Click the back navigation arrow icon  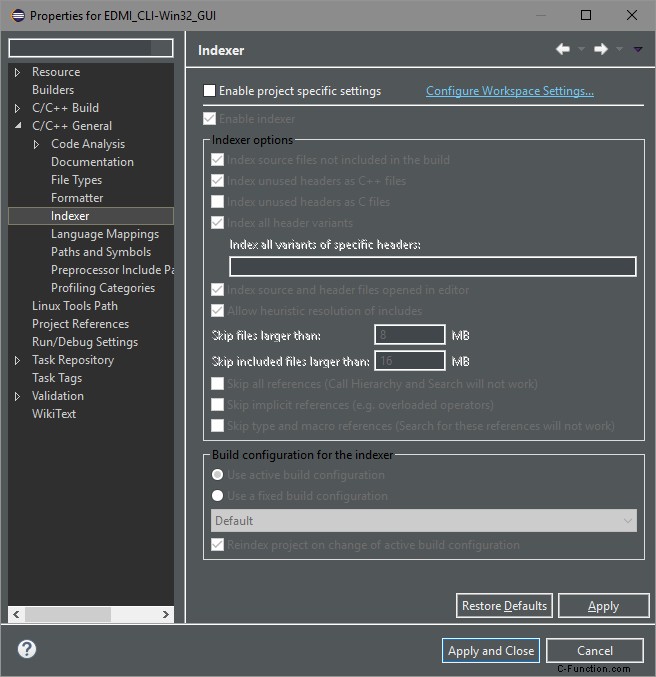click(x=563, y=49)
